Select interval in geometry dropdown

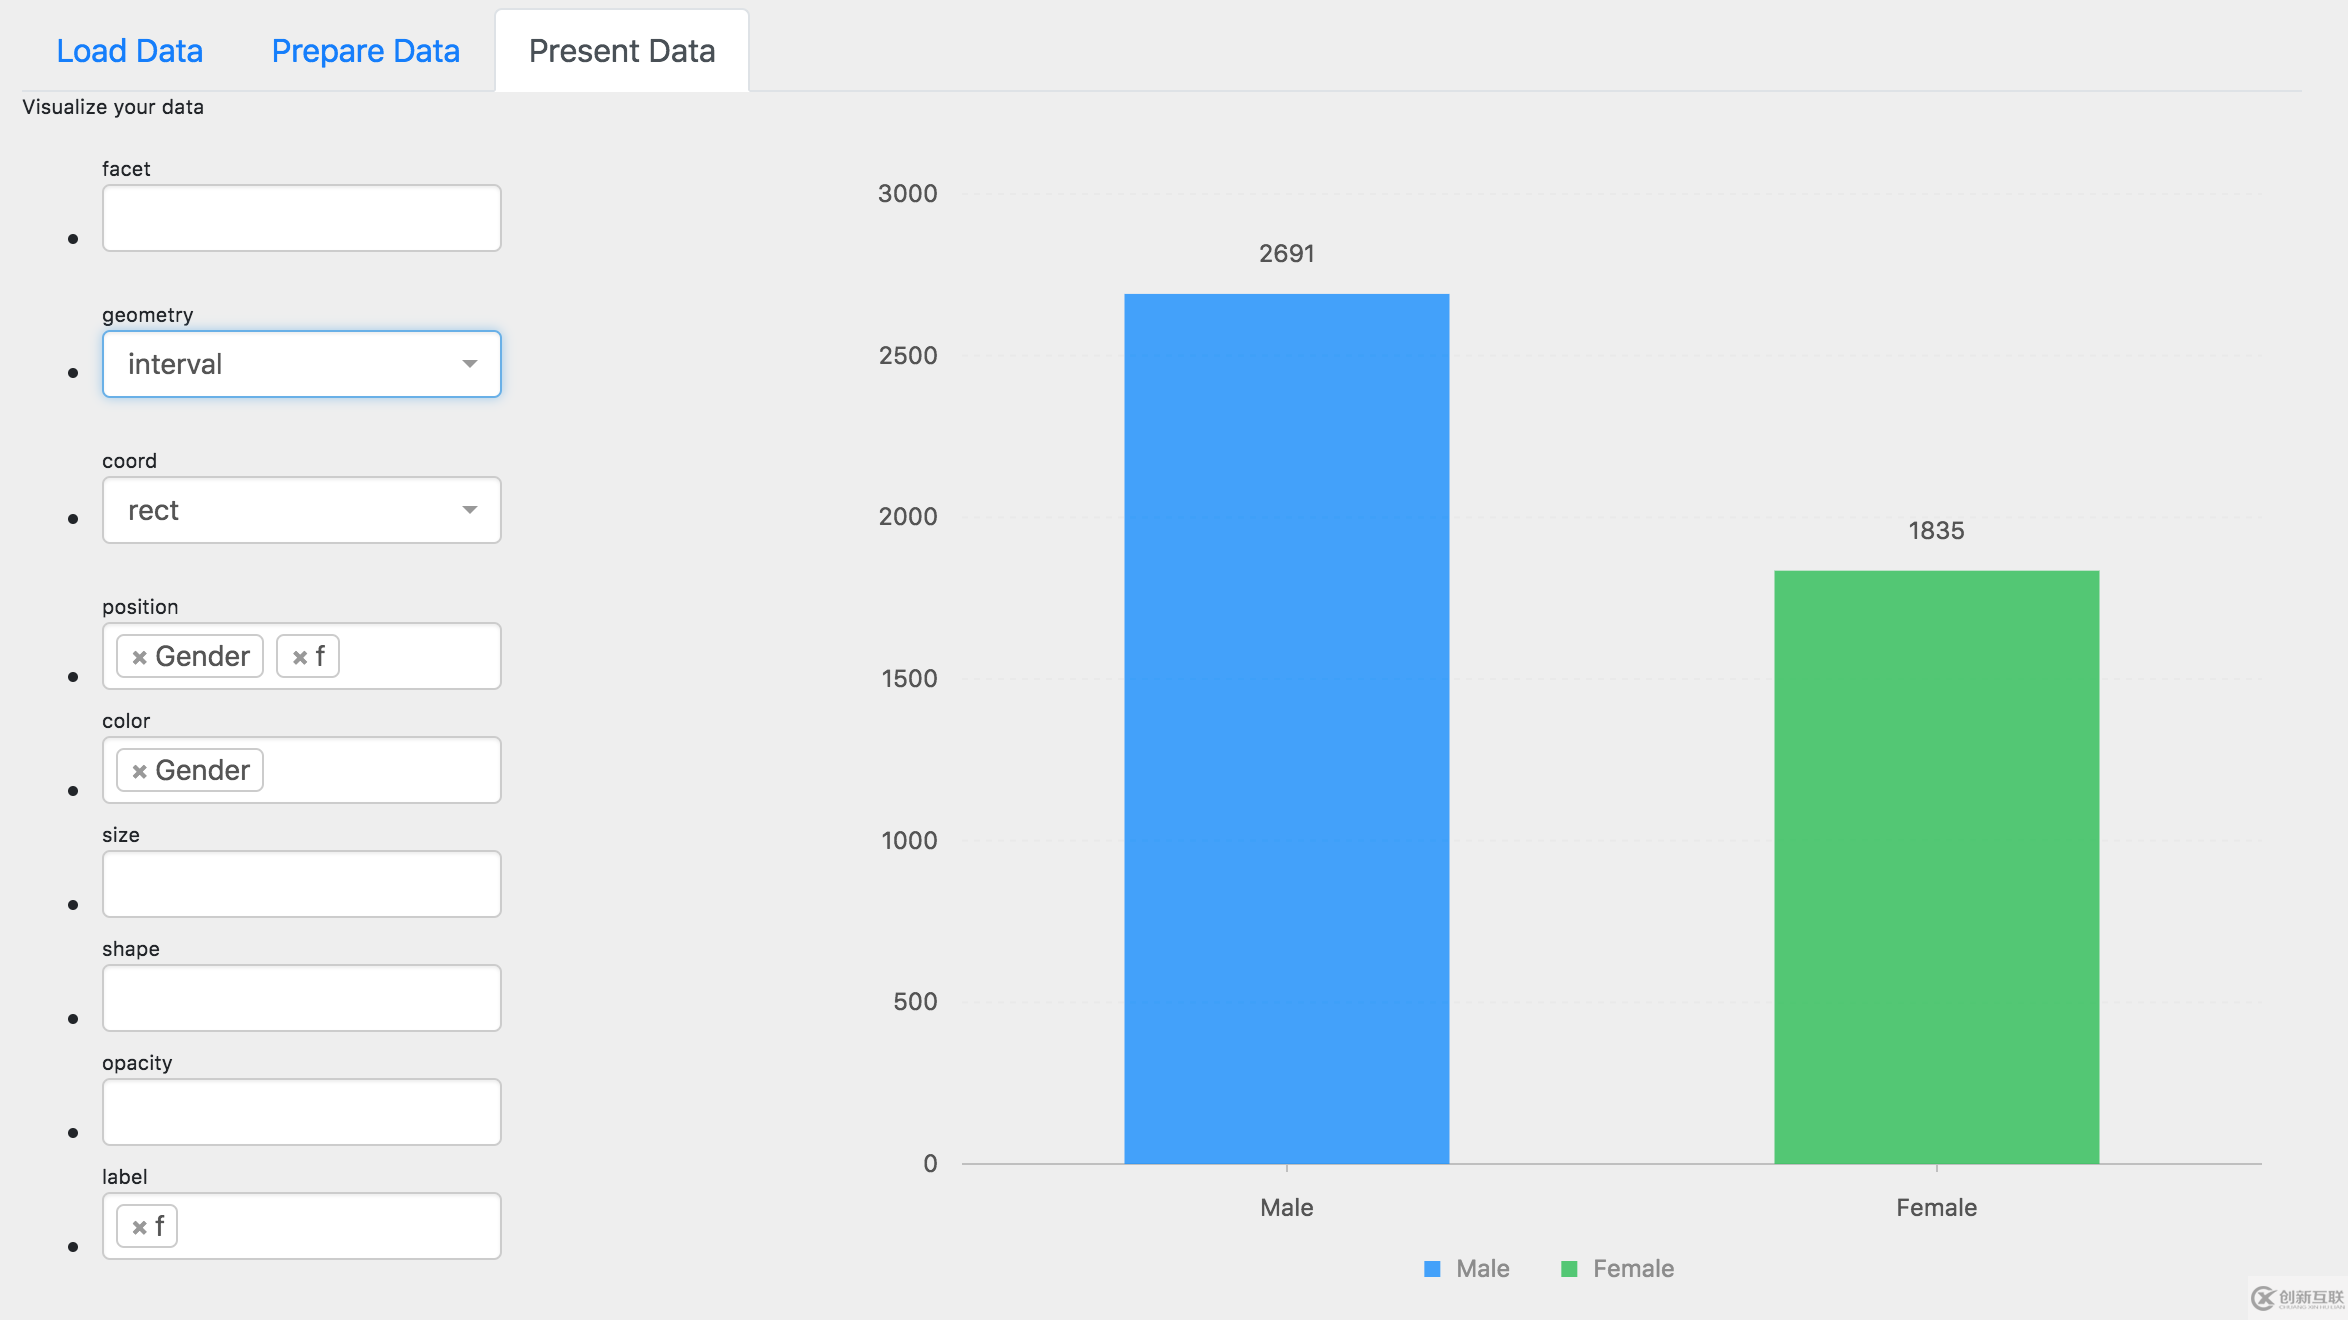300,364
